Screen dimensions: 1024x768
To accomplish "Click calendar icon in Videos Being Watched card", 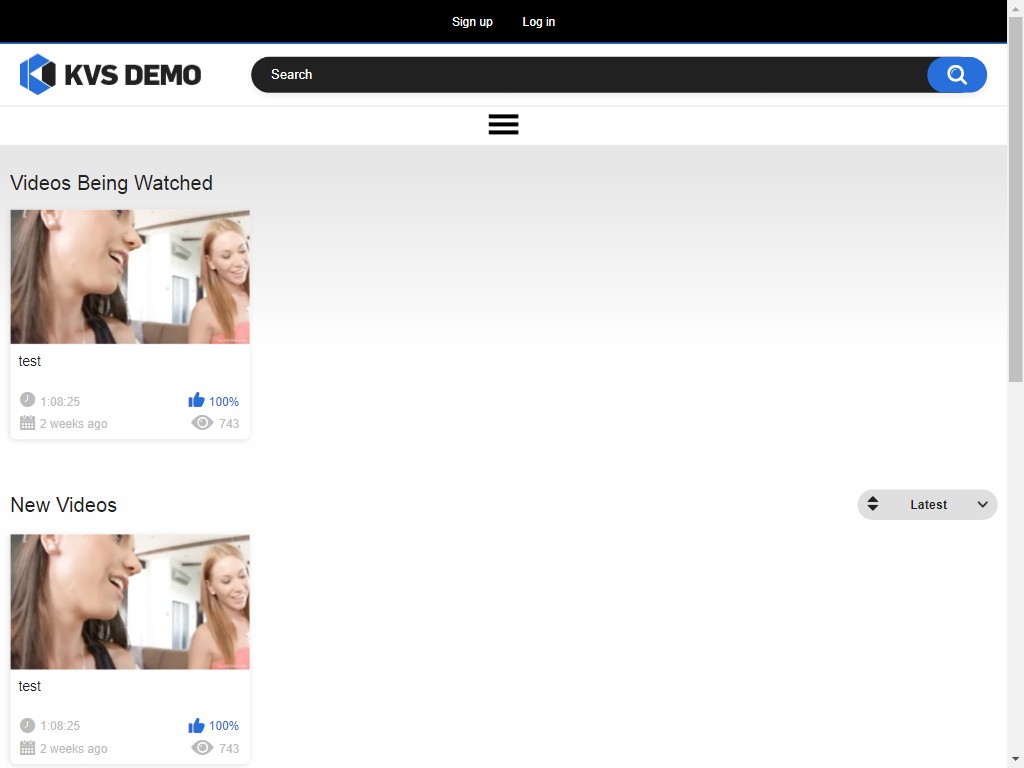I will 27,423.
